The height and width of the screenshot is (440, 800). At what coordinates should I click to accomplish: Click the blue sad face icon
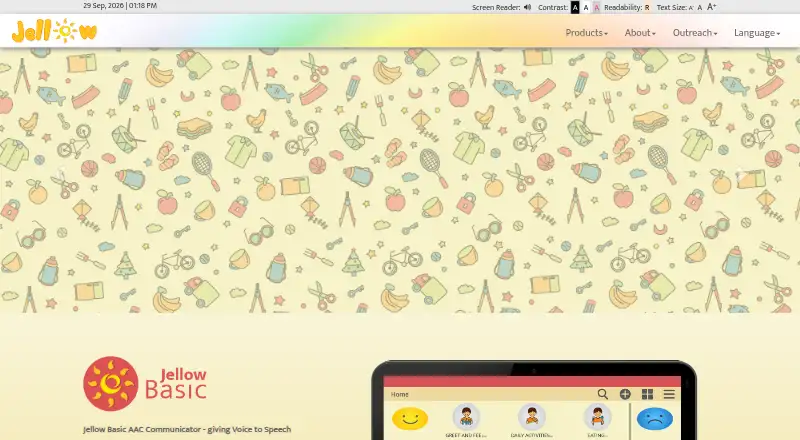655,419
